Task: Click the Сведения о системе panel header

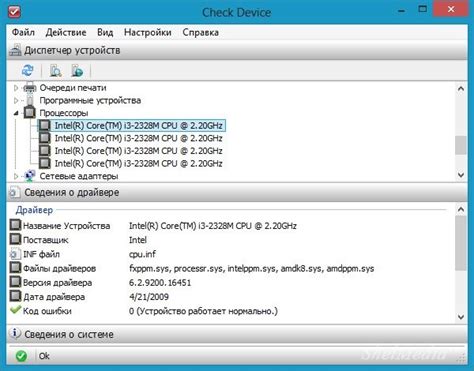Action: (x=237, y=334)
